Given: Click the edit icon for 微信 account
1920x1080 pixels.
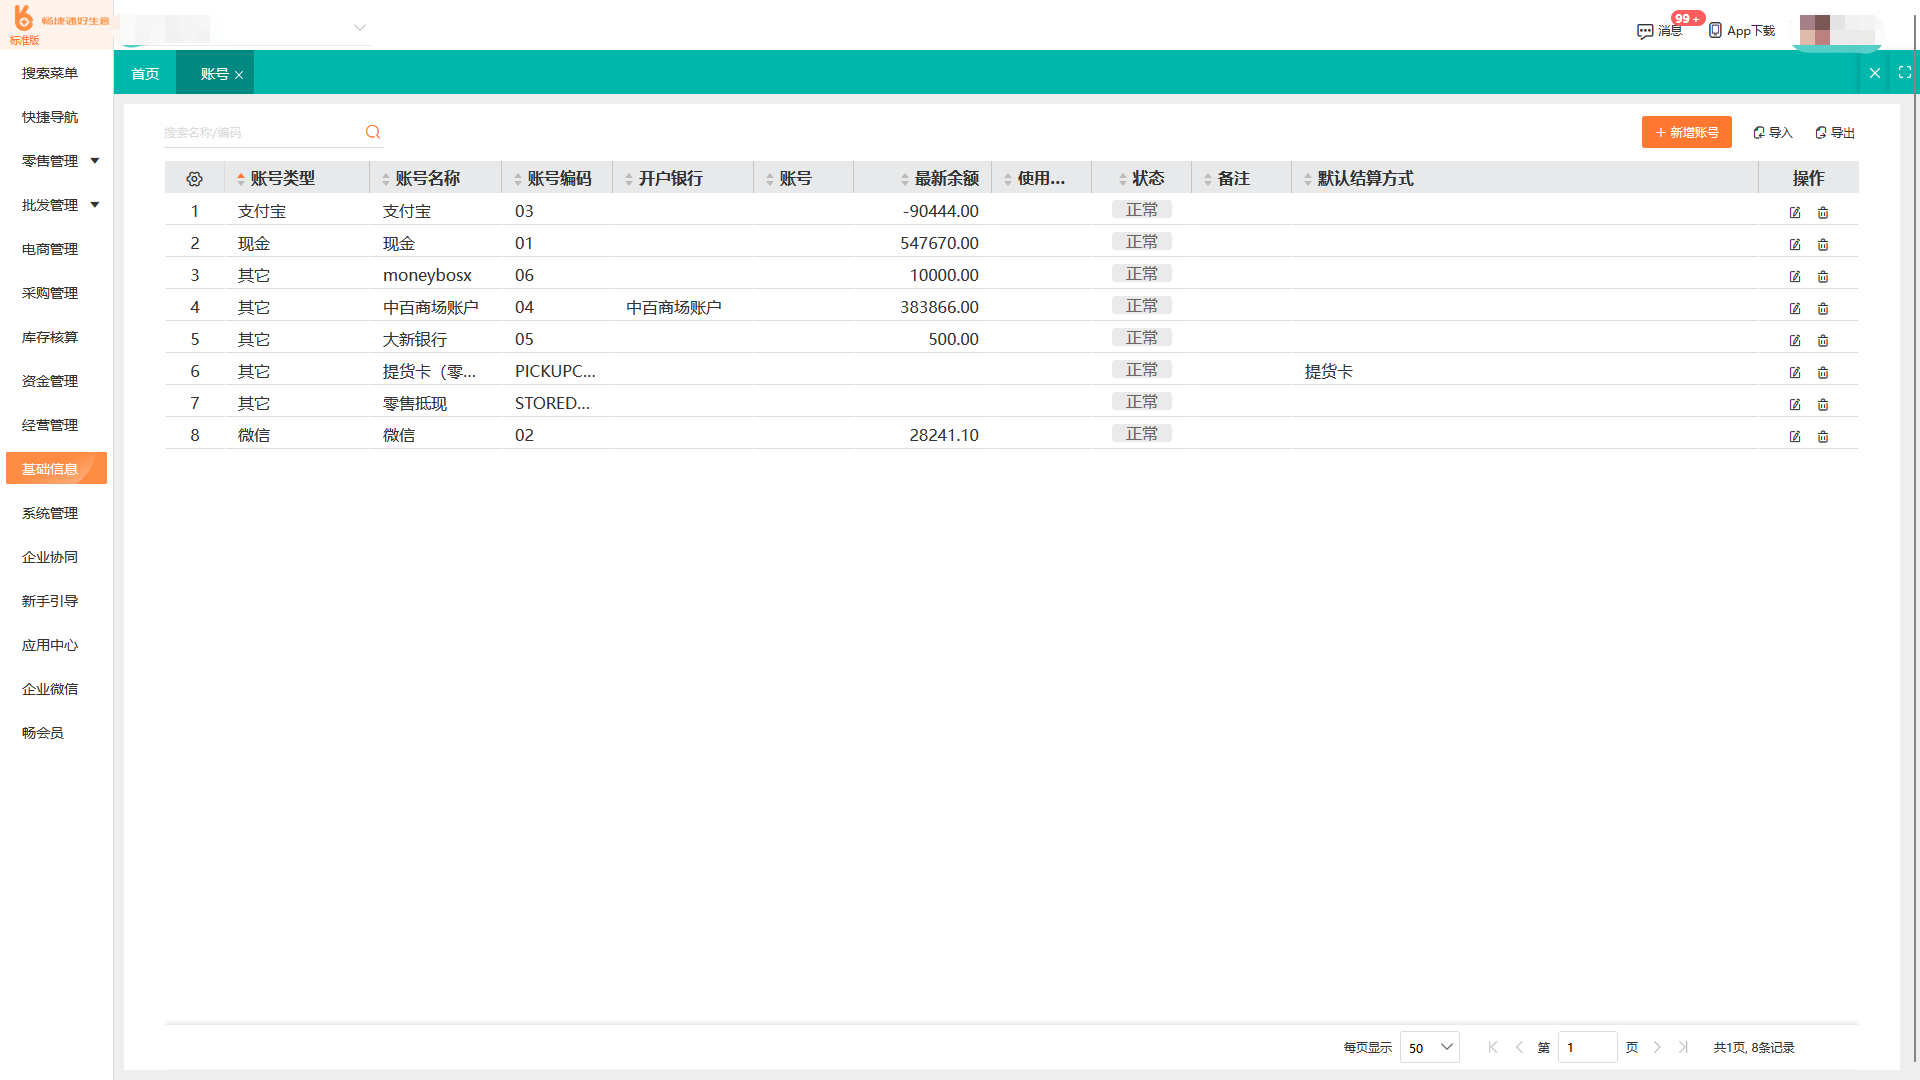Looking at the screenshot, I should click(x=1795, y=436).
